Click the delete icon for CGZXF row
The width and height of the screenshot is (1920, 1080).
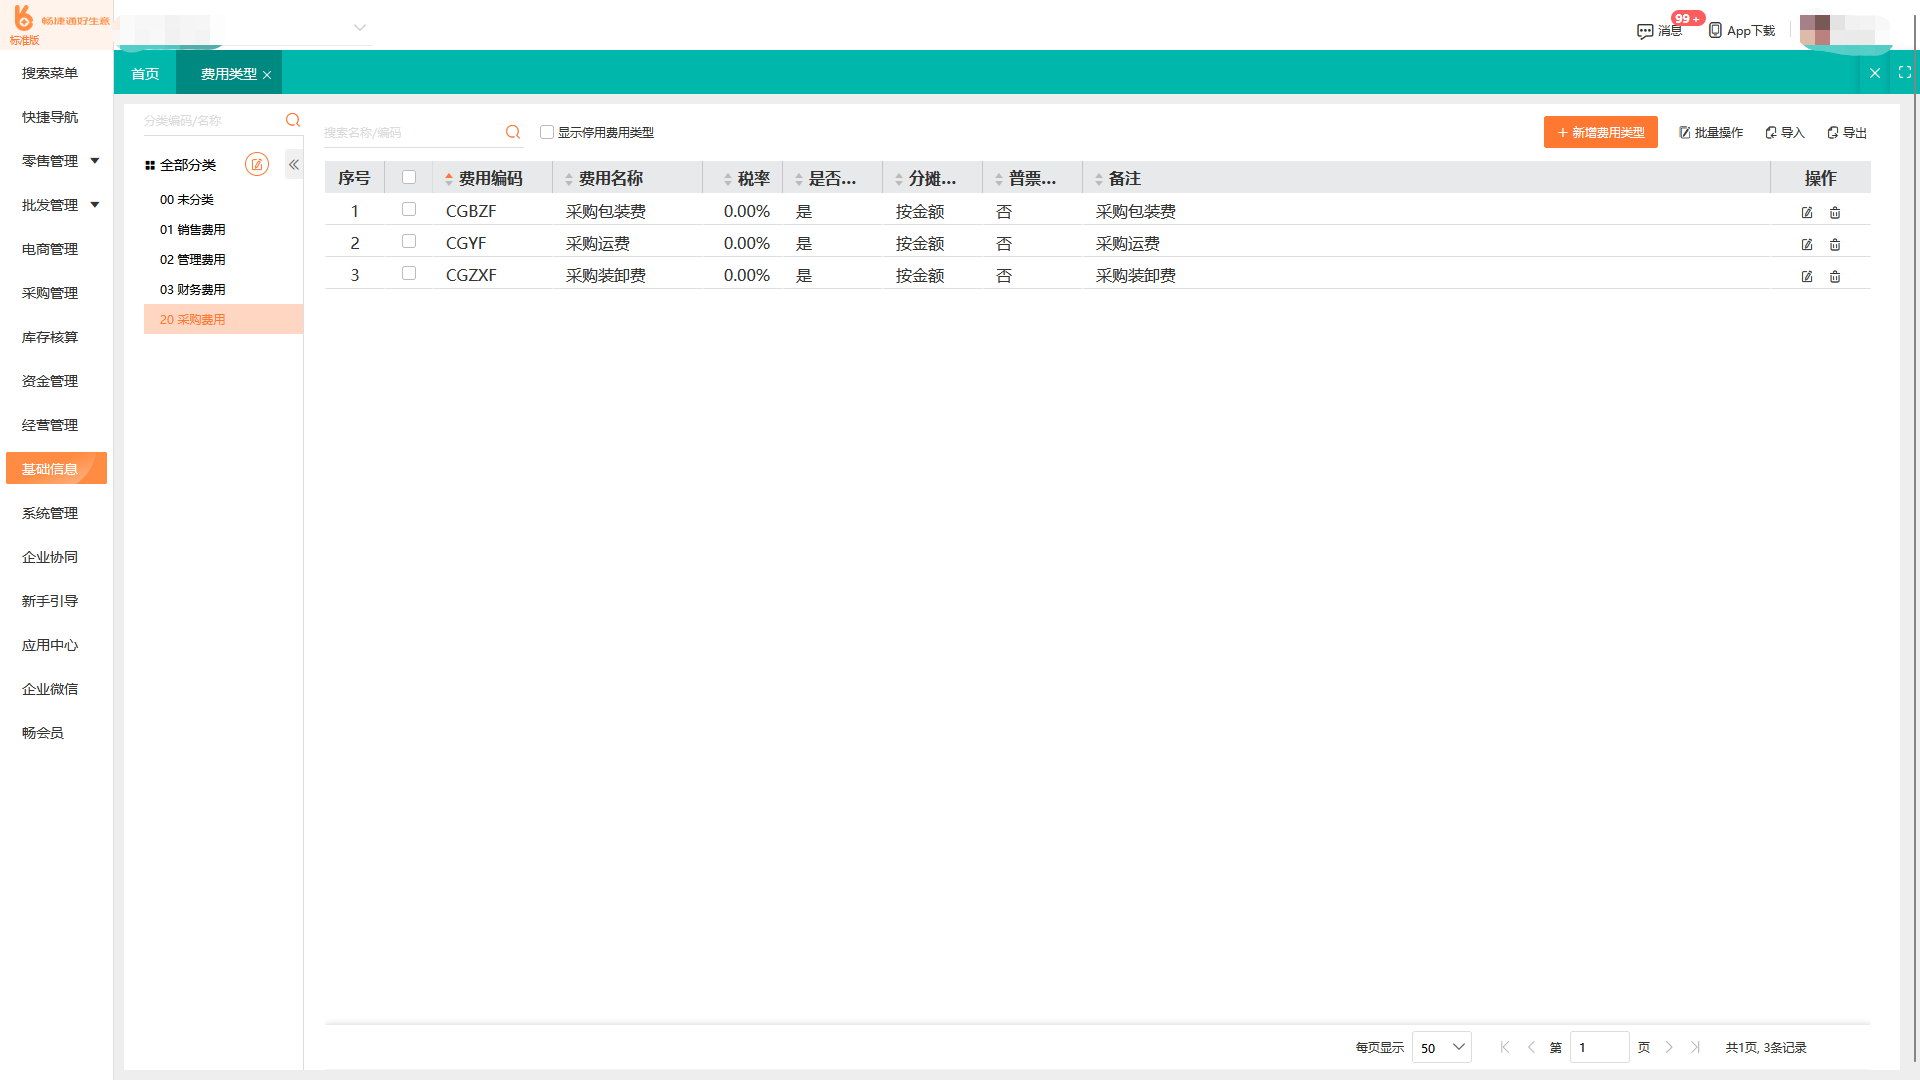[1836, 274]
